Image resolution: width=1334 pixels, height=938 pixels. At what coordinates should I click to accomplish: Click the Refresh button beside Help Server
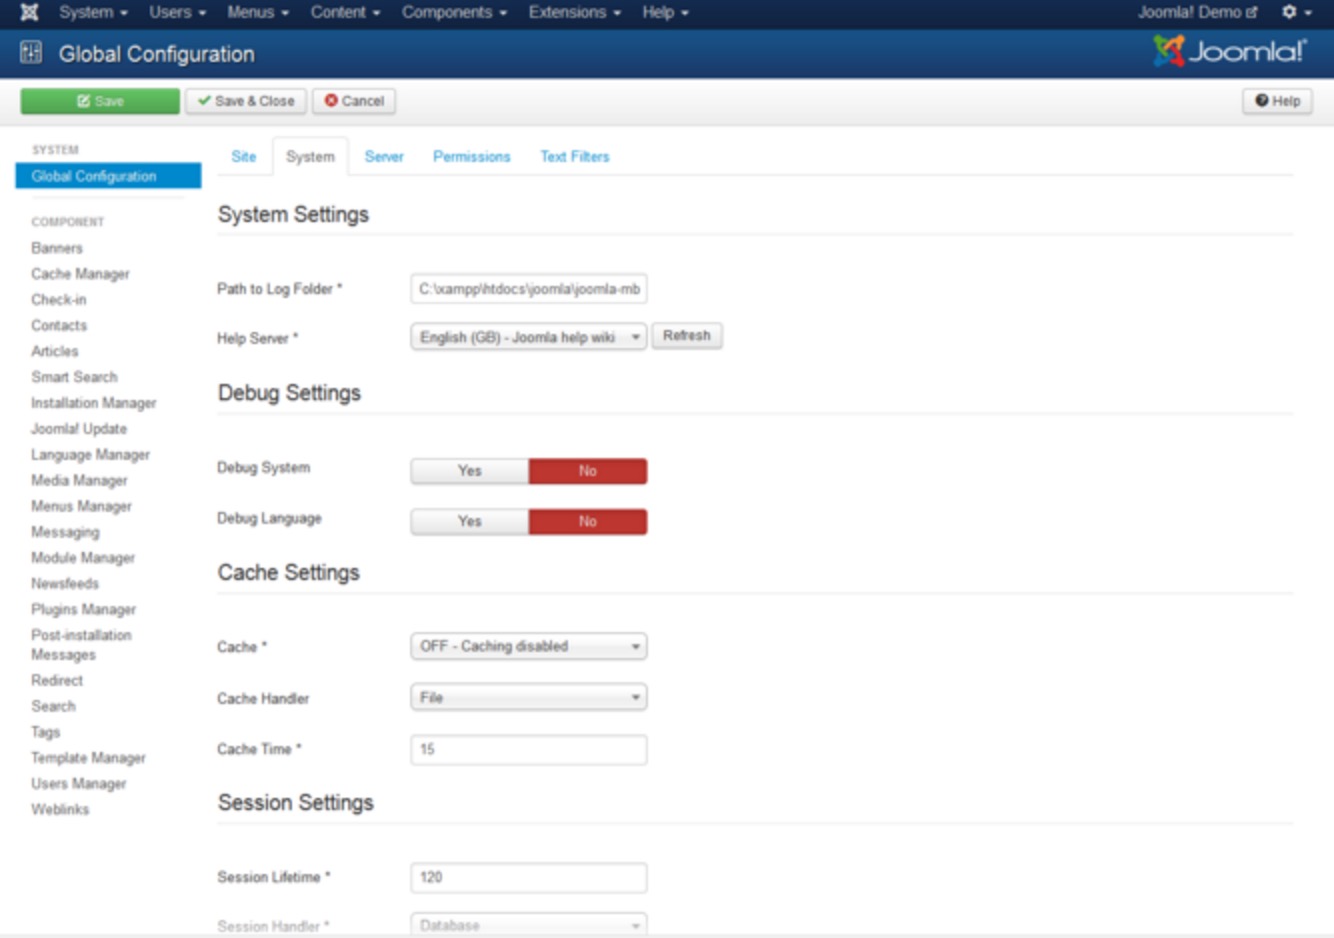pos(686,336)
